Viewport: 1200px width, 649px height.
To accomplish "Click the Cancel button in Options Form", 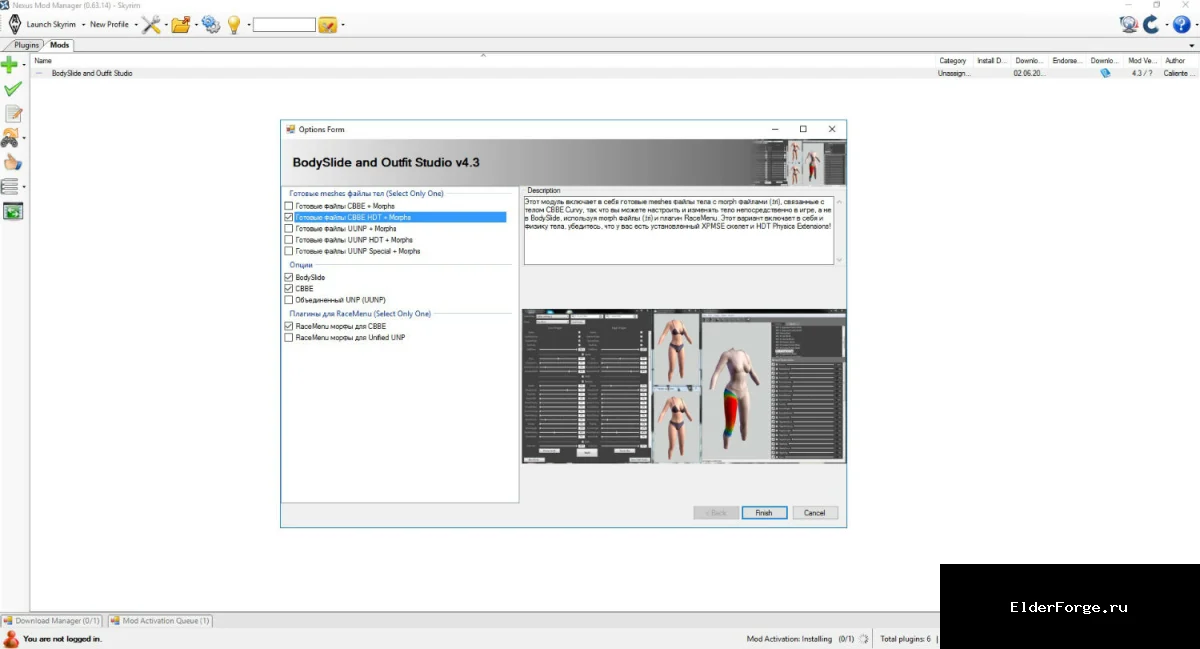I will click(814, 513).
